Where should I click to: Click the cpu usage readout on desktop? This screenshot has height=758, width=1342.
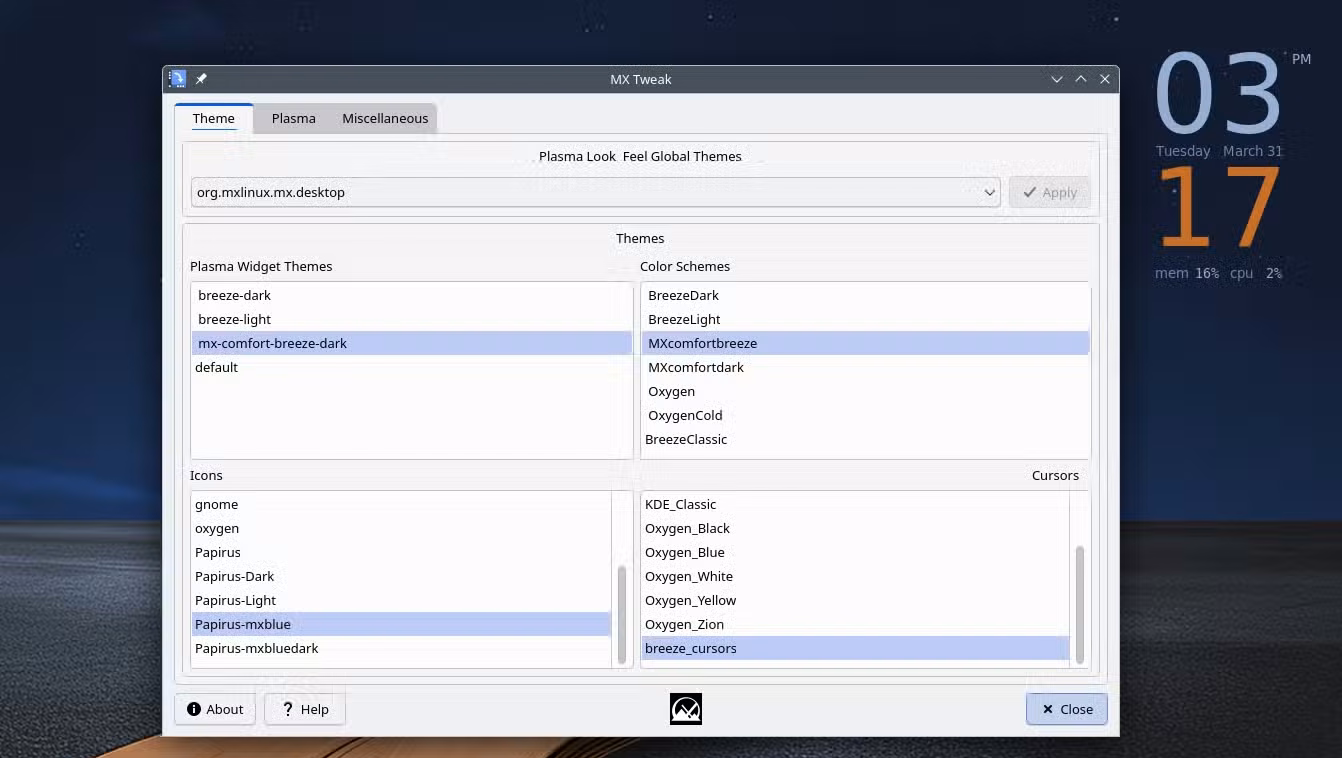pyautogui.click(x=1256, y=273)
